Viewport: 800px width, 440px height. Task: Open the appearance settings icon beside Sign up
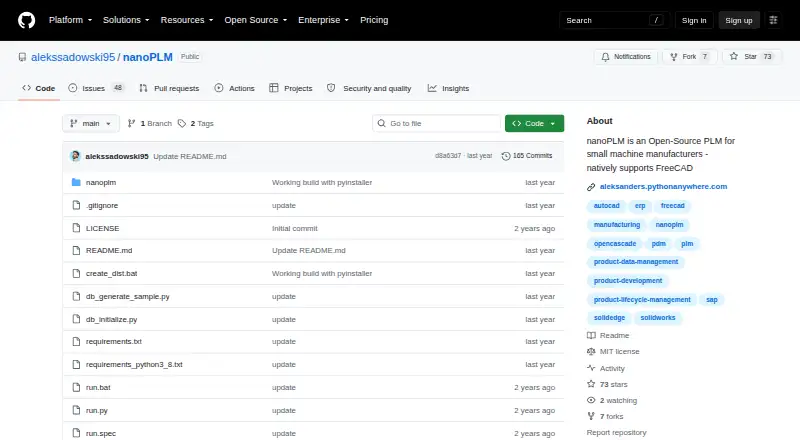pyautogui.click(x=773, y=20)
